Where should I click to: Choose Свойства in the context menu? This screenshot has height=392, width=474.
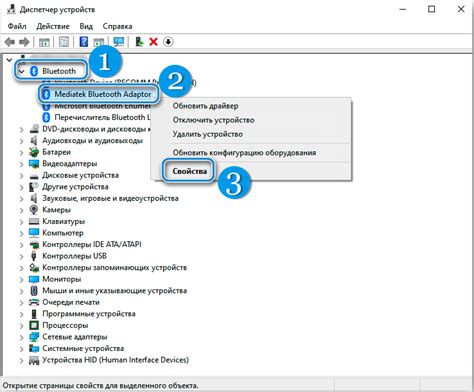[x=251, y=171]
